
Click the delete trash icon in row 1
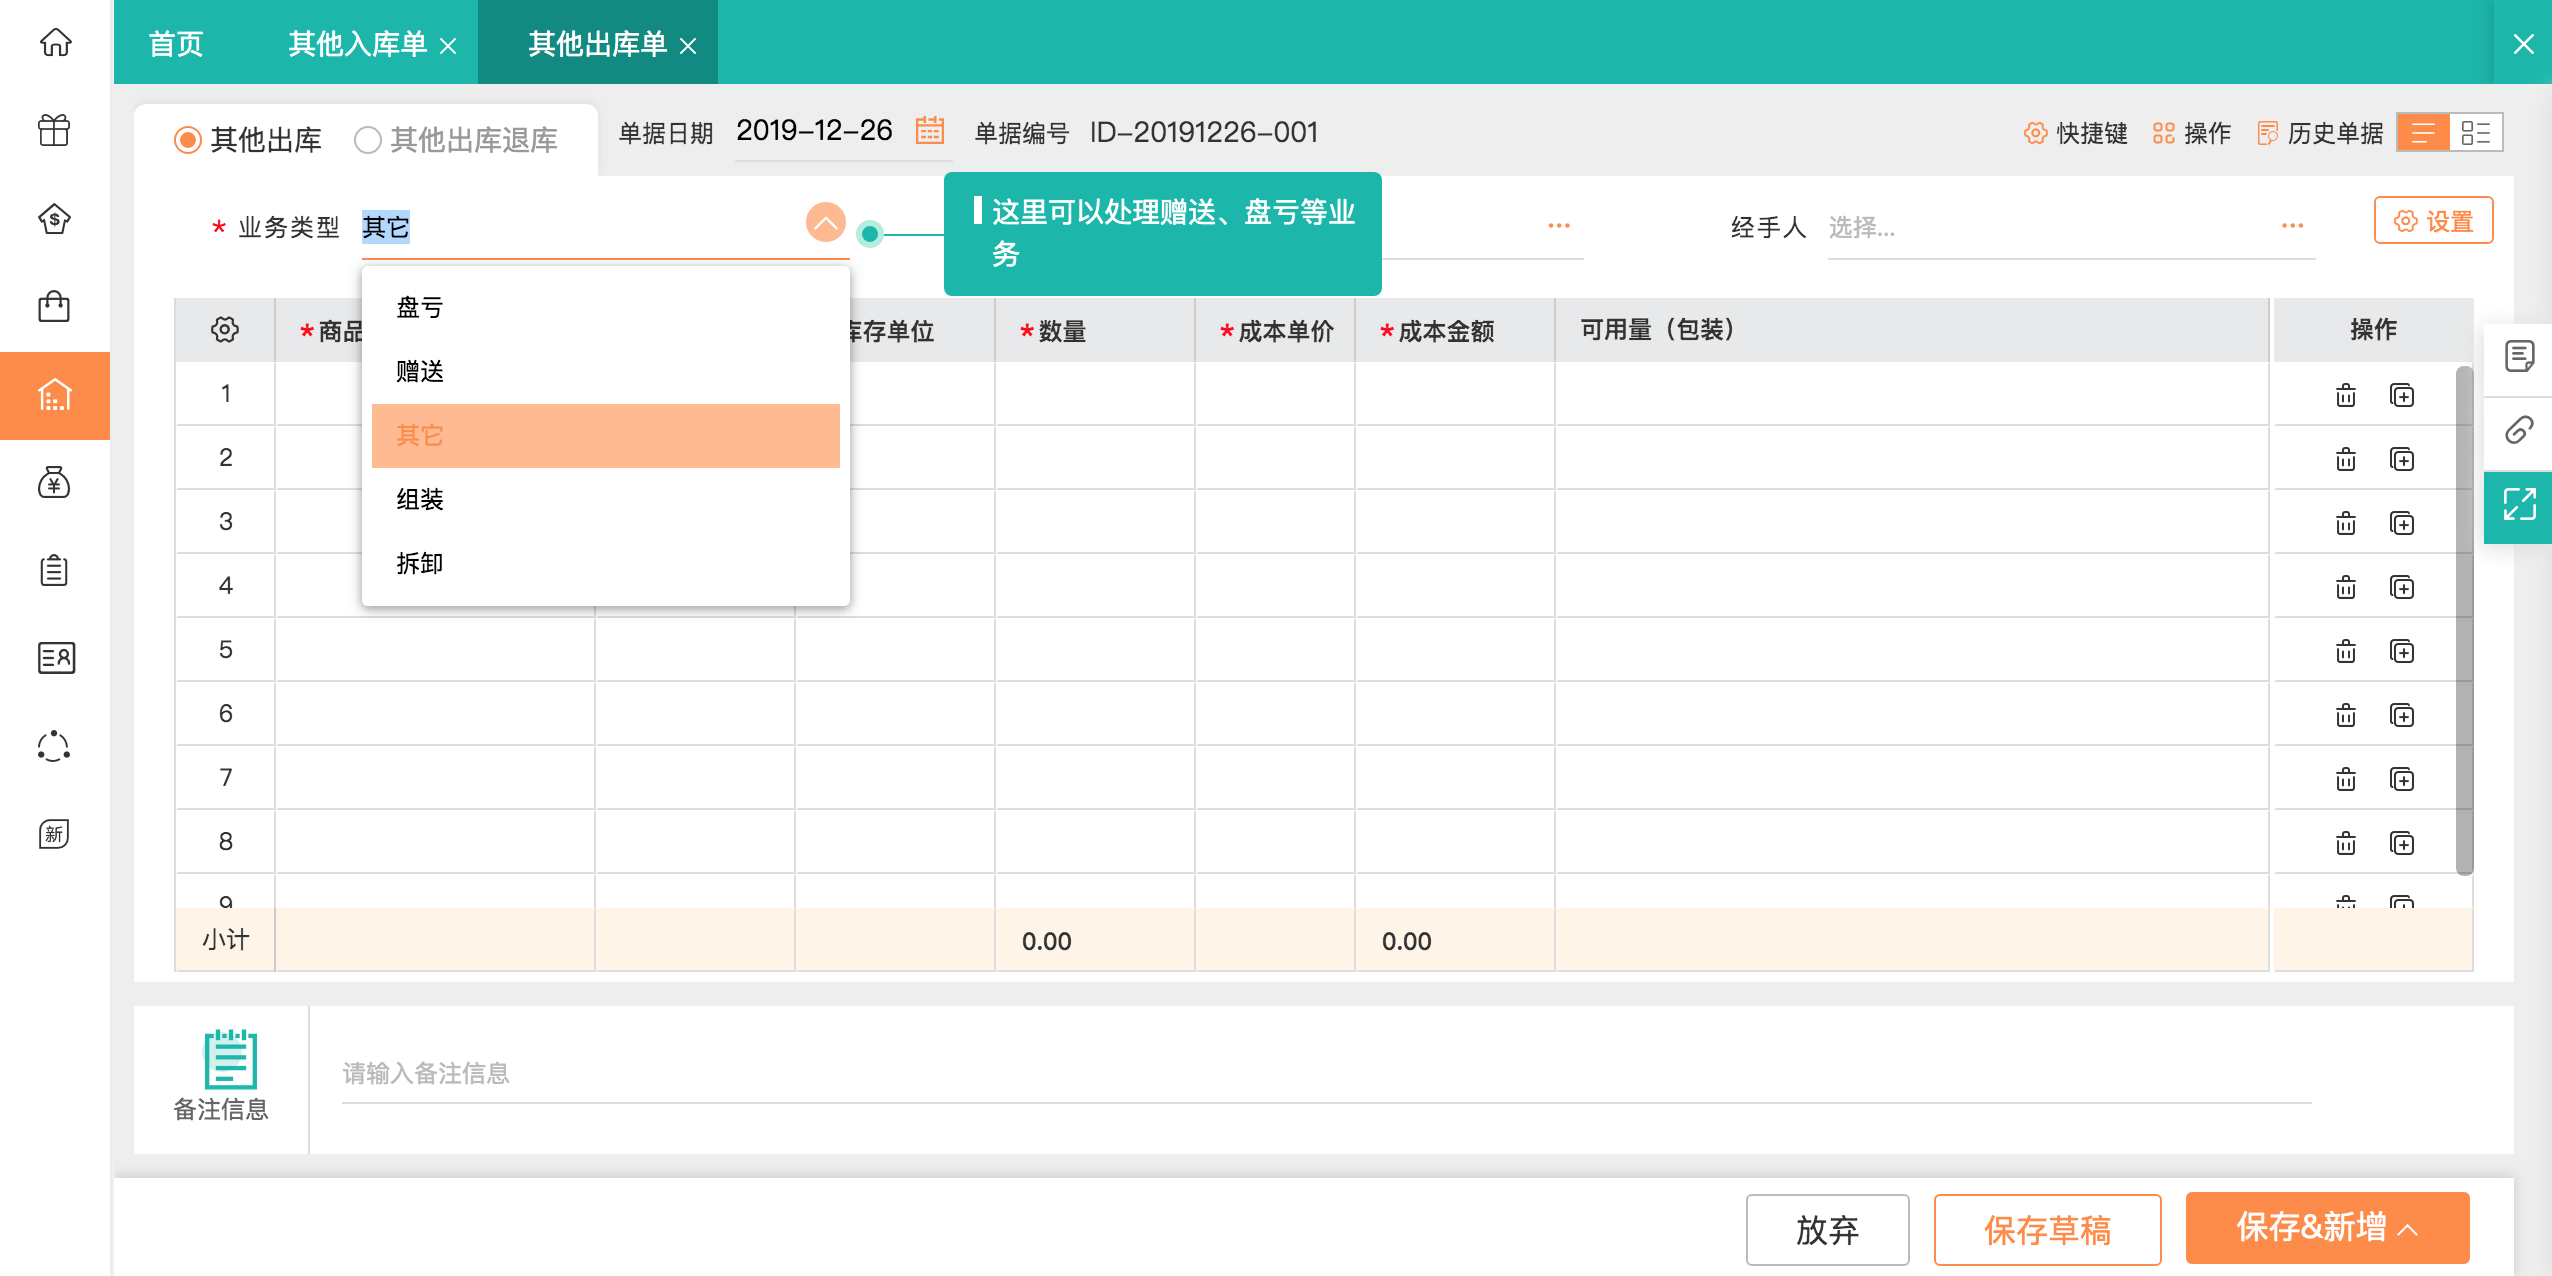(2345, 392)
